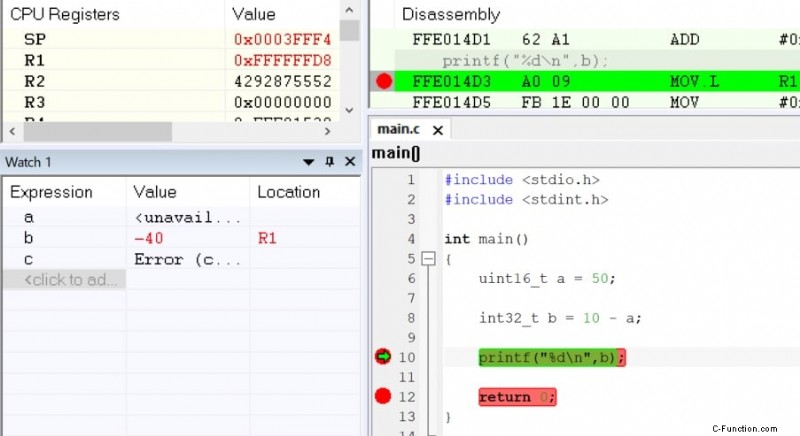Select the Disassembly panel title
The image size is (800, 436).
point(450,15)
